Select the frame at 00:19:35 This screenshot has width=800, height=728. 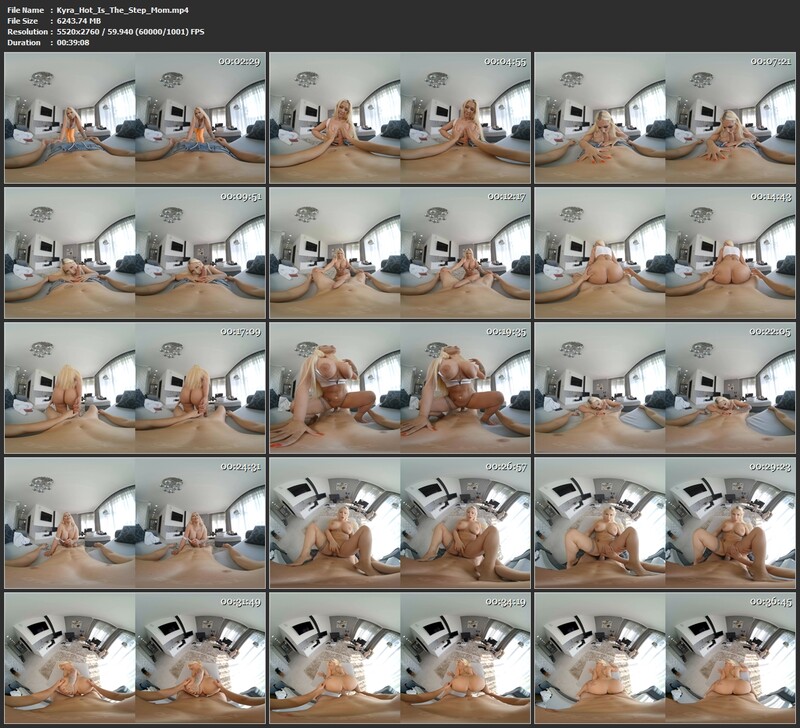(x=400, y=388)
